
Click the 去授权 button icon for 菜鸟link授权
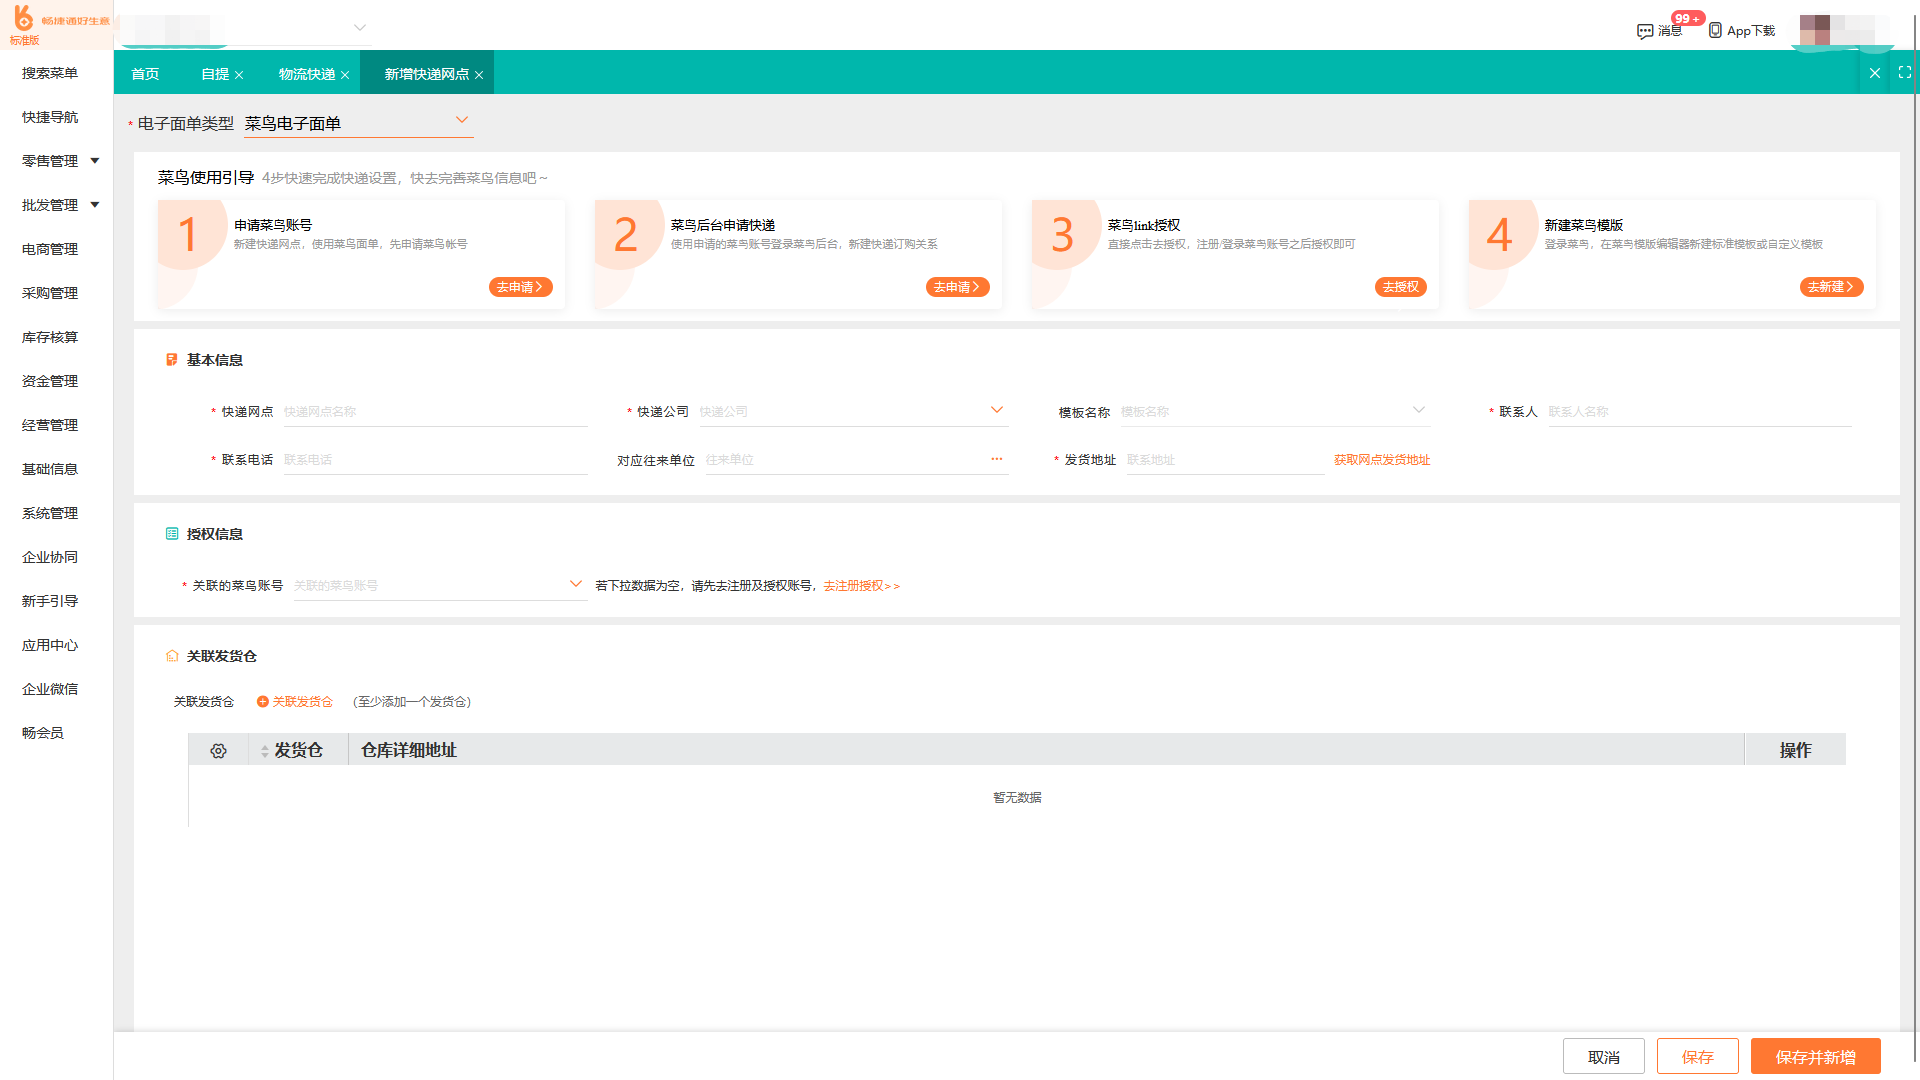[x=1402, y=287]
